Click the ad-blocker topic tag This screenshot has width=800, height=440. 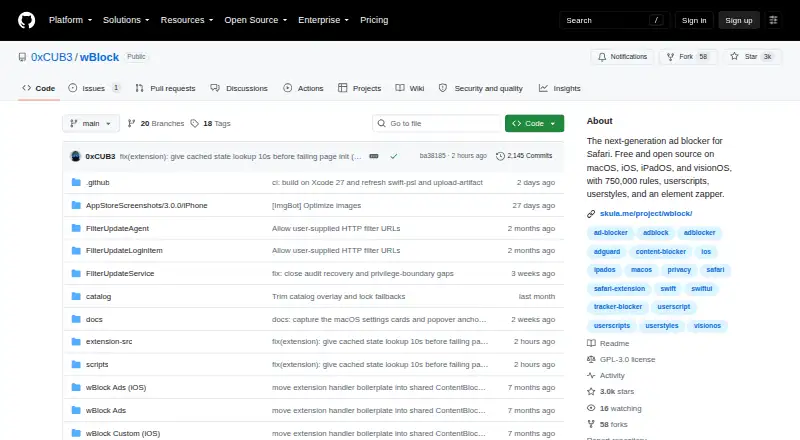point(610,233)
